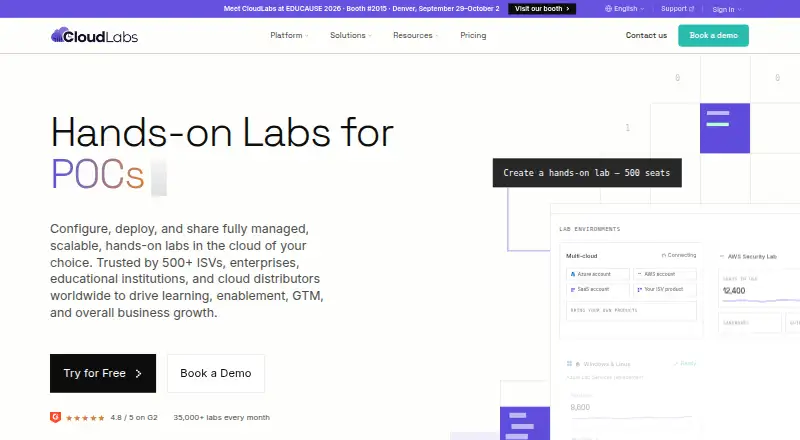
Task: Click the Try for Free button
Action: click(103, 373)
